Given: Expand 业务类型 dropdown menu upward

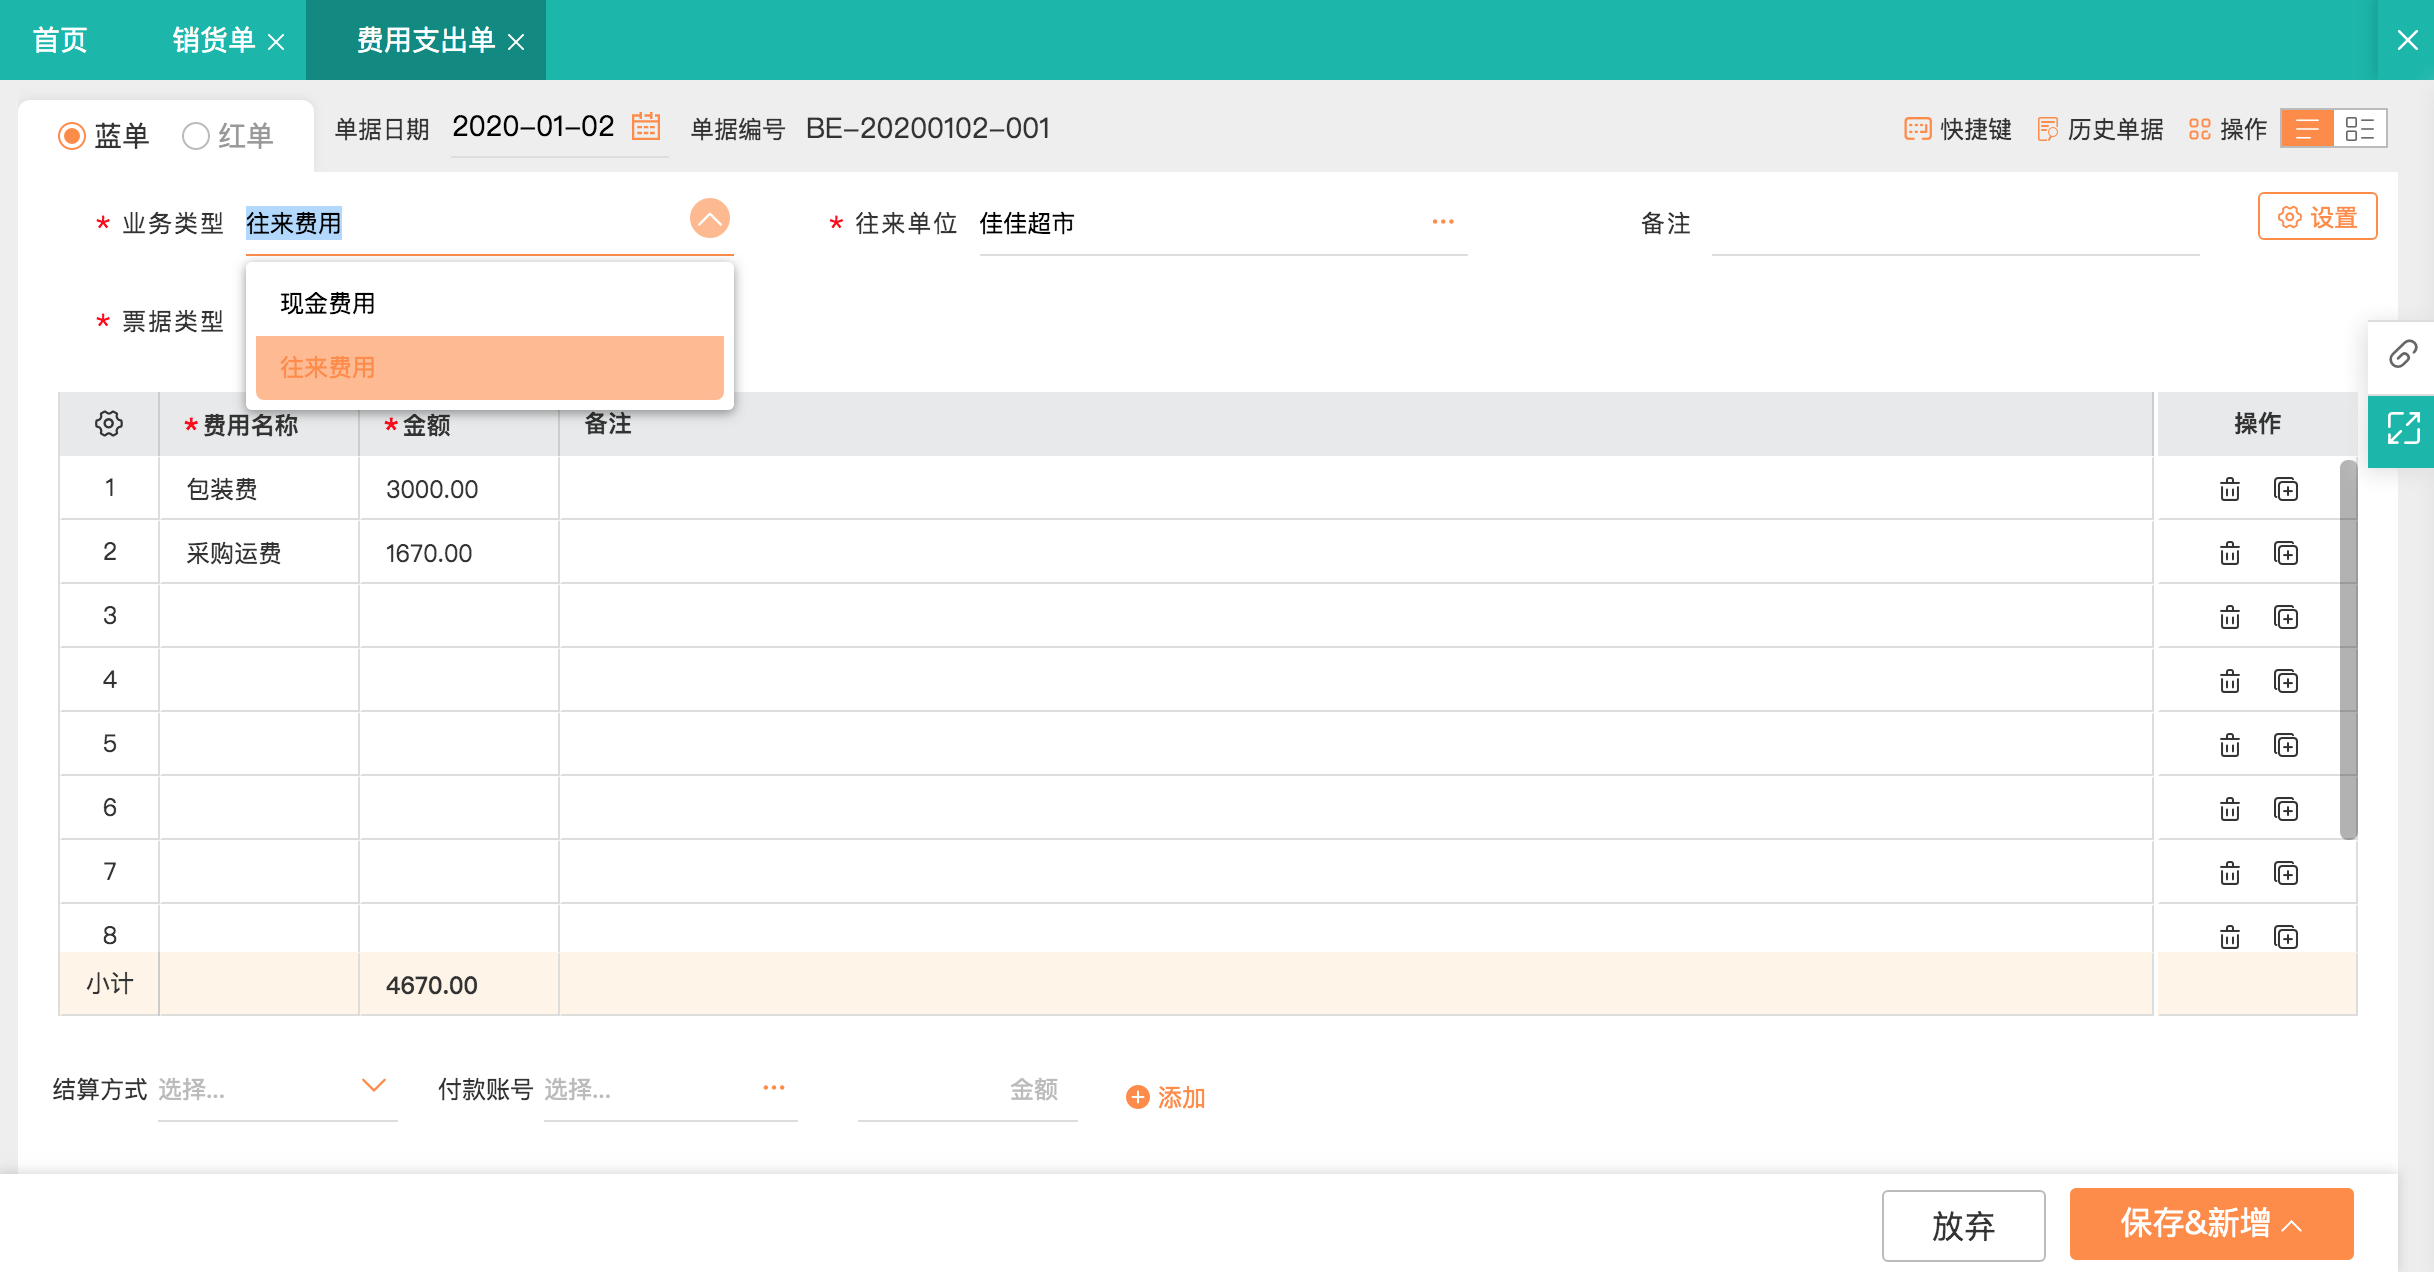Looking at the screenshot, I should [708, 219].
